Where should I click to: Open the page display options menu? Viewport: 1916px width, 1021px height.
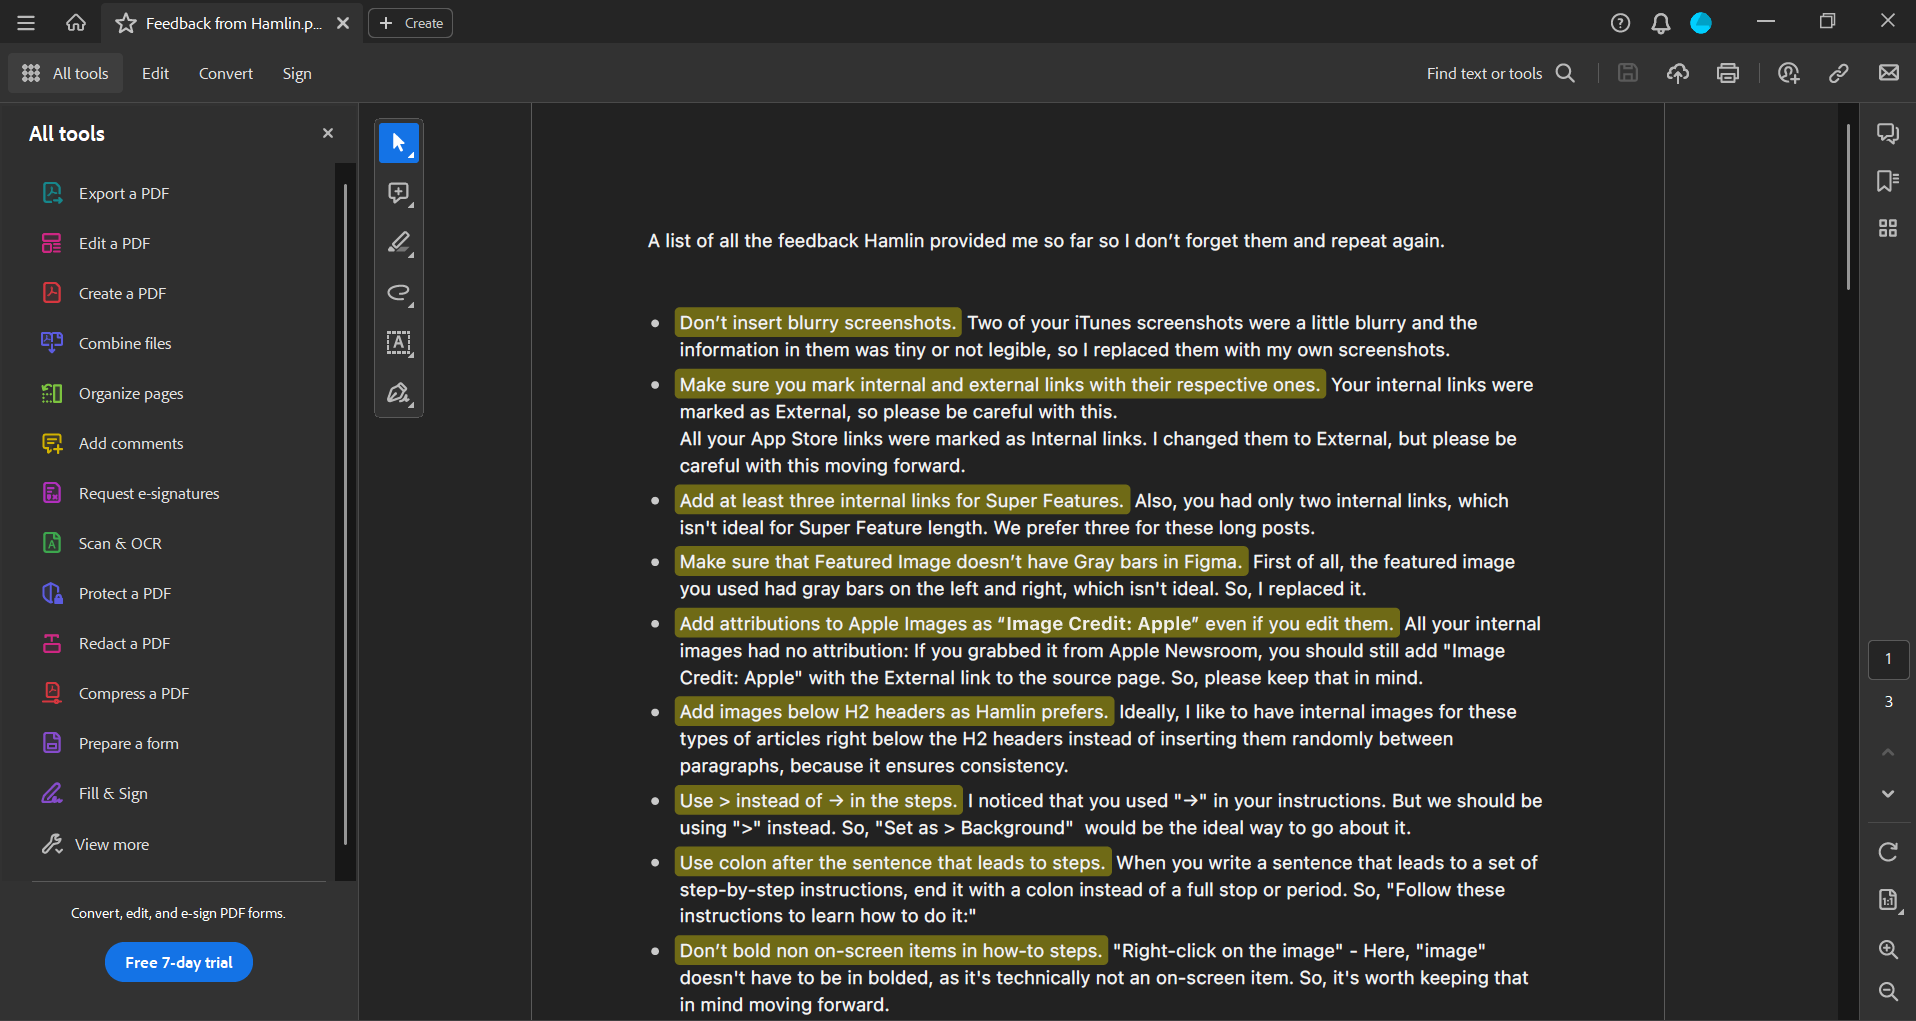click(1887, 900)
